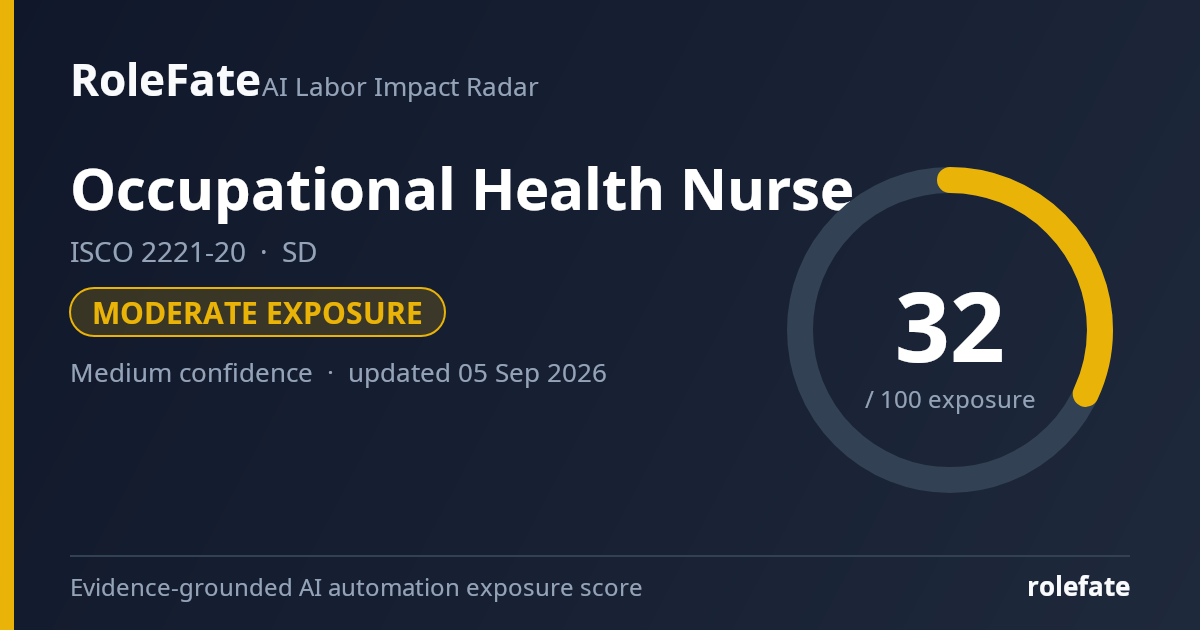Screen dimensions: 1200x630
Task: Click the top start of the yellow arc
Action: tap(950, 180)
